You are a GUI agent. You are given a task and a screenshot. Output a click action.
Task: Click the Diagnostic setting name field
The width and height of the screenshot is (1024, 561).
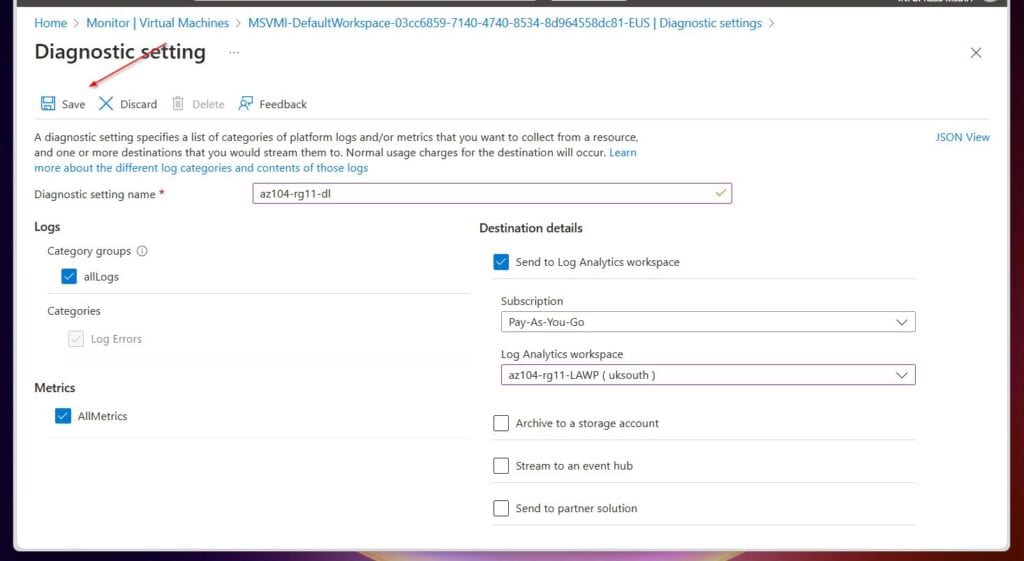pyautogui.click(x=492, y=193)
